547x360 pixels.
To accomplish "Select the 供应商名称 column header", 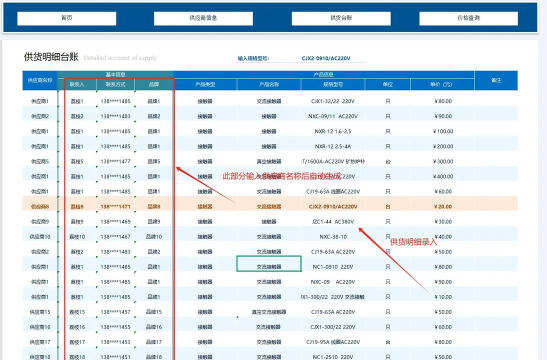I will coord(40,80).
